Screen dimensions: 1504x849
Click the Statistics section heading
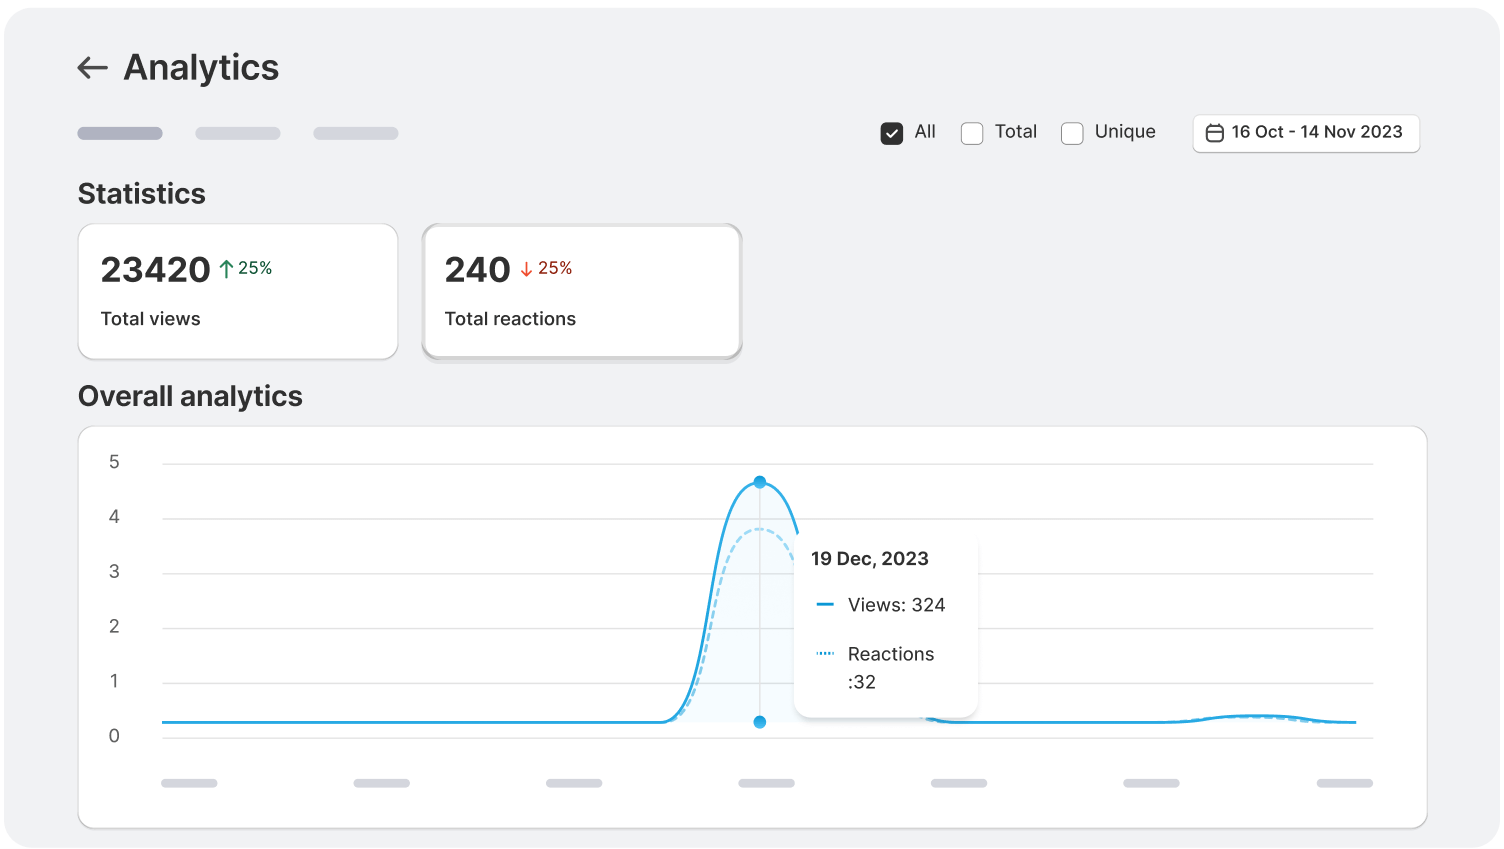click(141, 193)
